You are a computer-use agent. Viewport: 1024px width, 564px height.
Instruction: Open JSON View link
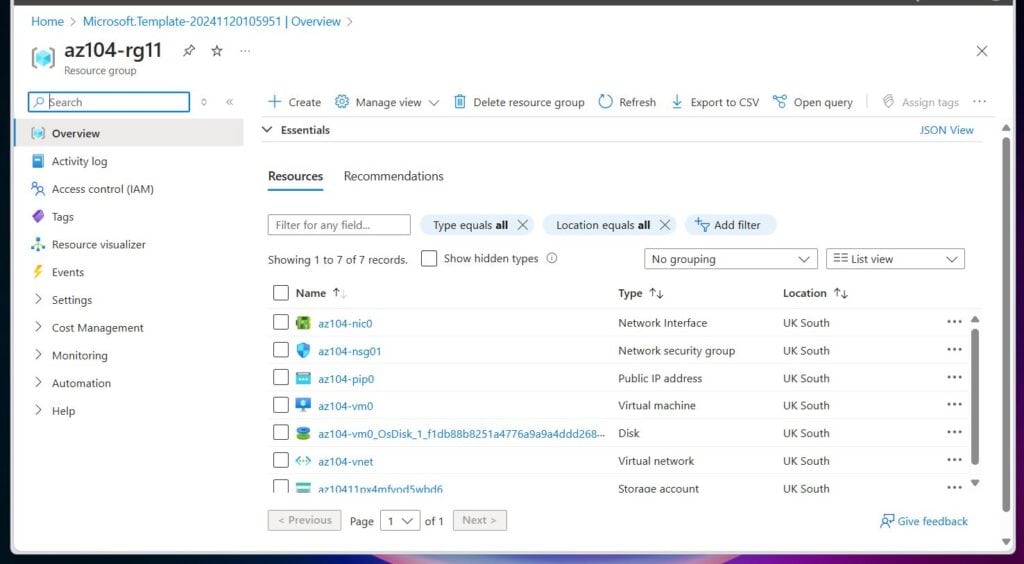(946, 130)
